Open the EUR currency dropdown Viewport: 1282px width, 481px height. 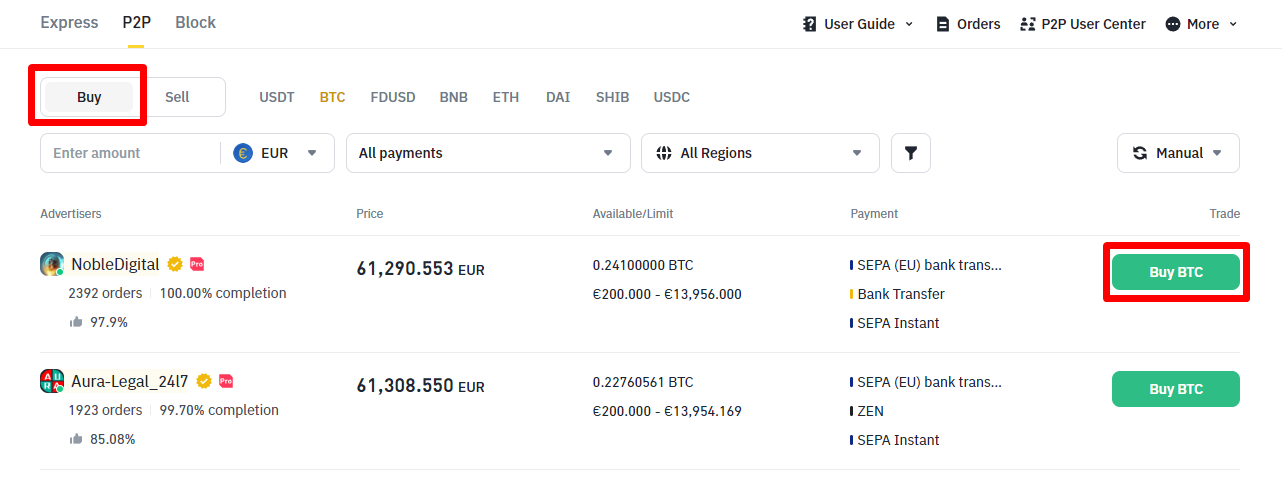276,153
